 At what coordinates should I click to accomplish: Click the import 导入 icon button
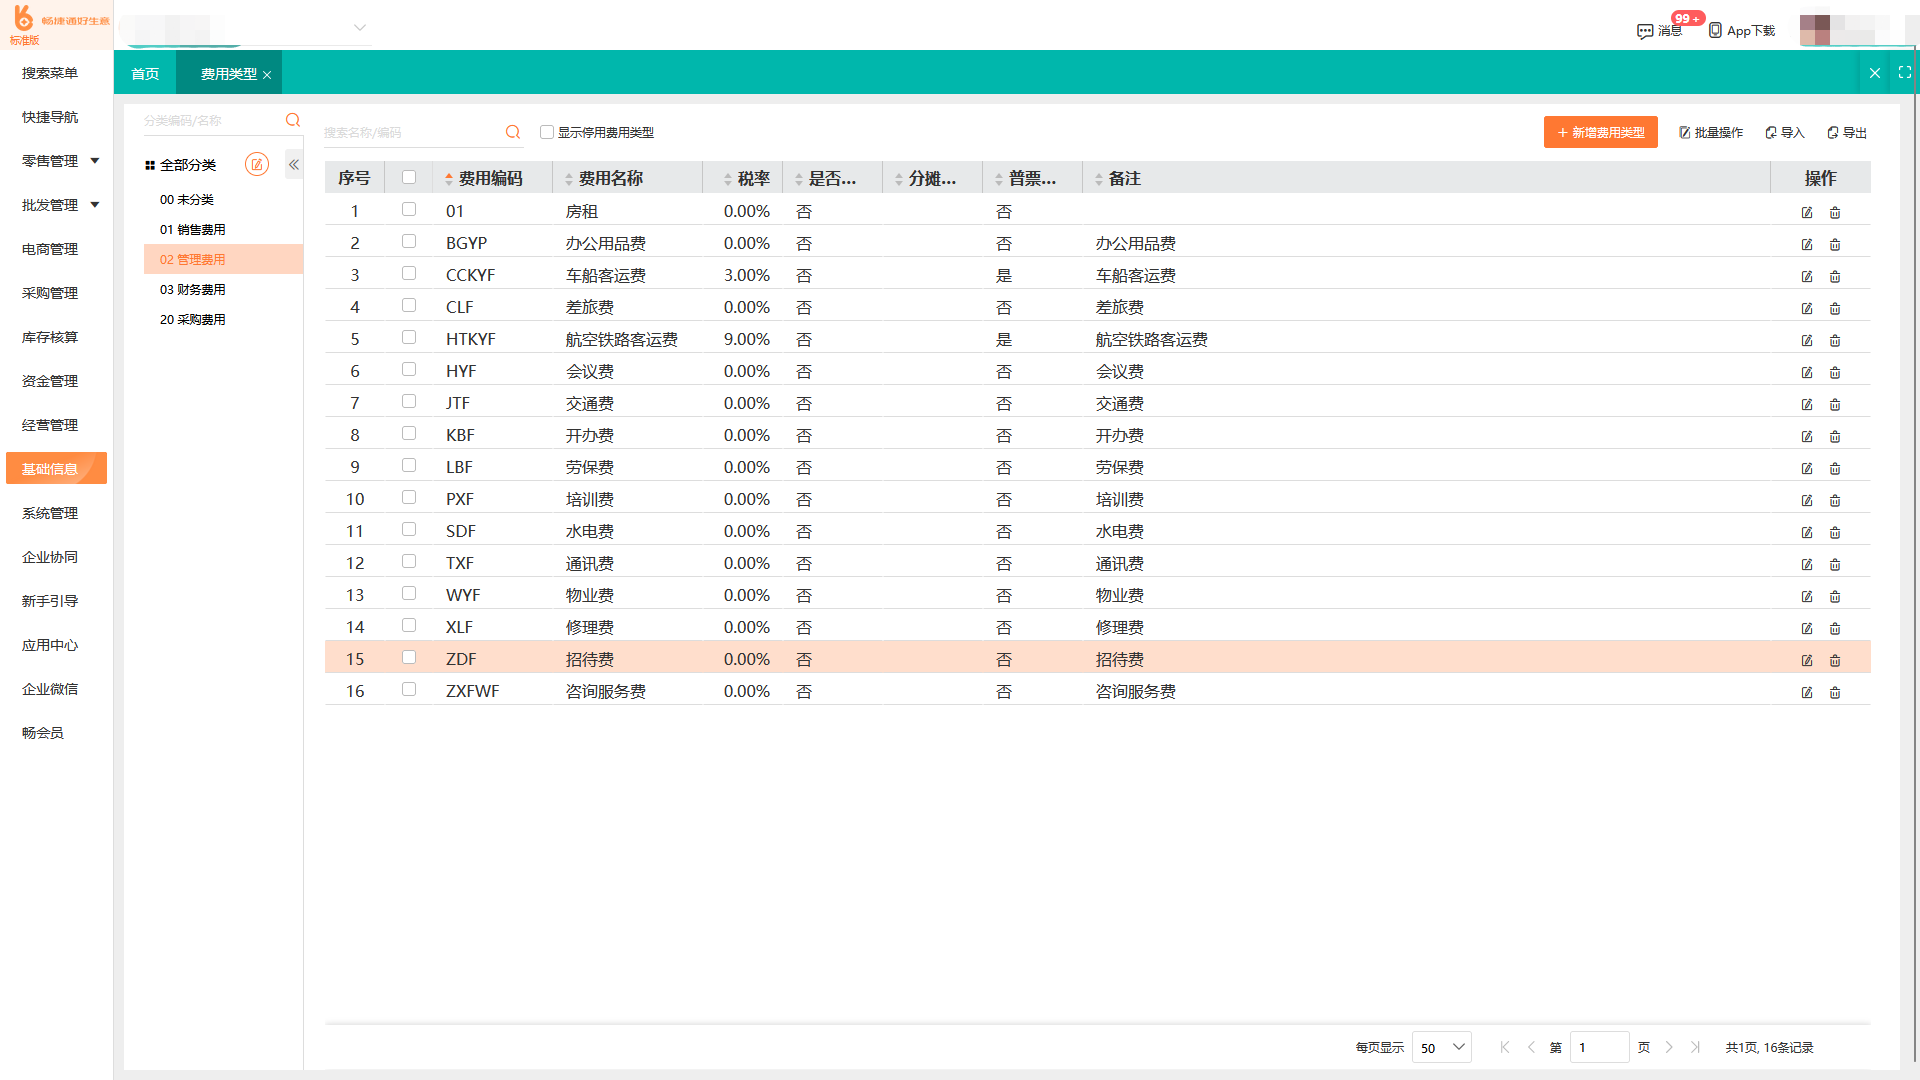(1787, 131)
